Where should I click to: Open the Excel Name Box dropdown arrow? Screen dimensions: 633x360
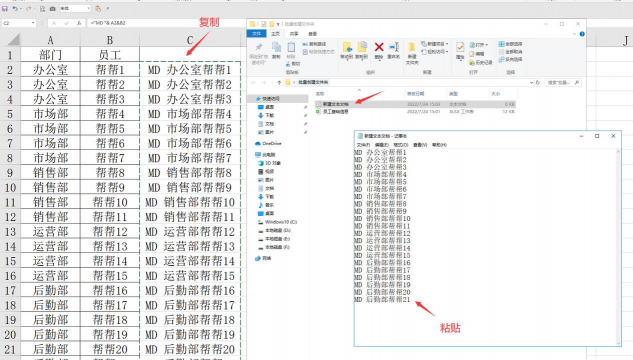pyautogui.click(x=33, y=23)
